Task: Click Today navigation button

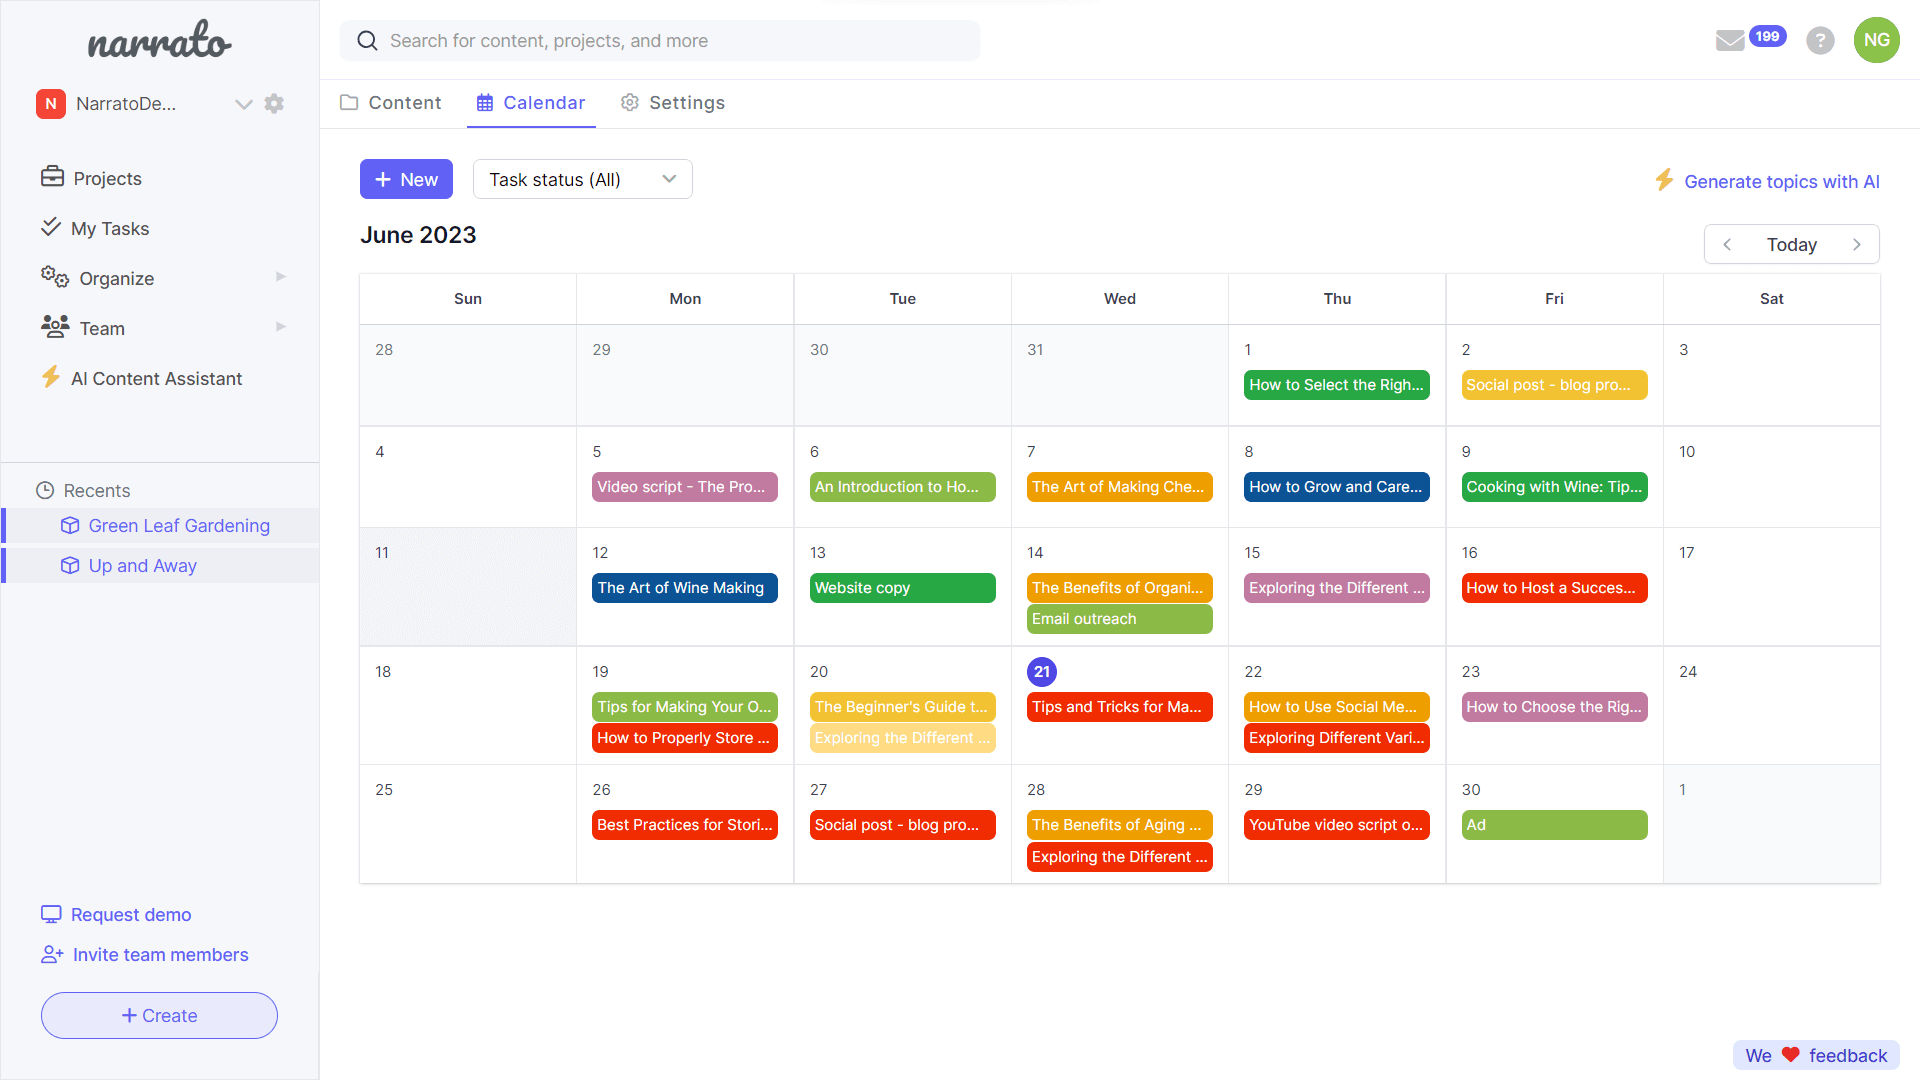Action: click(x=1791, y=244)
